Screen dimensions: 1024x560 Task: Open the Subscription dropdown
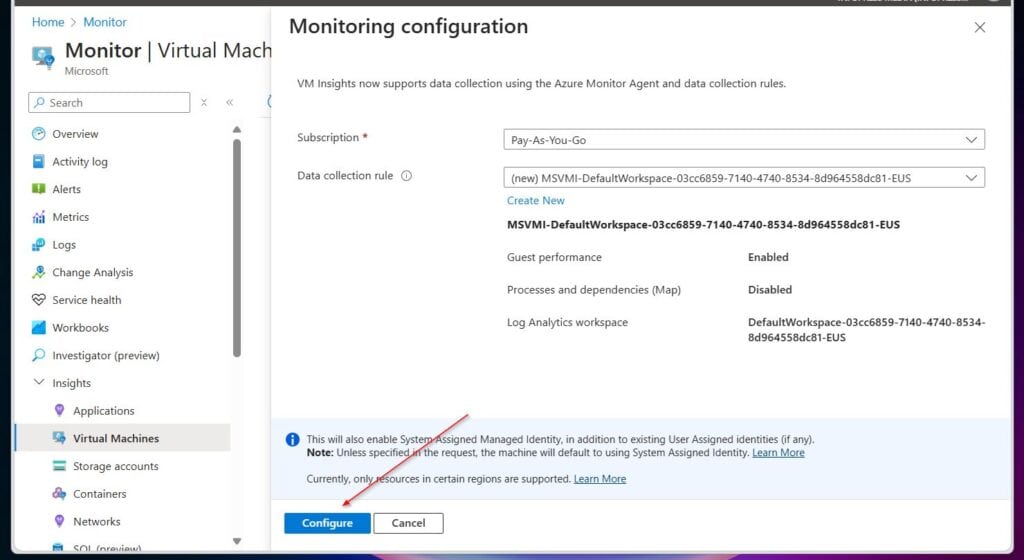click(x=744, y=140)
